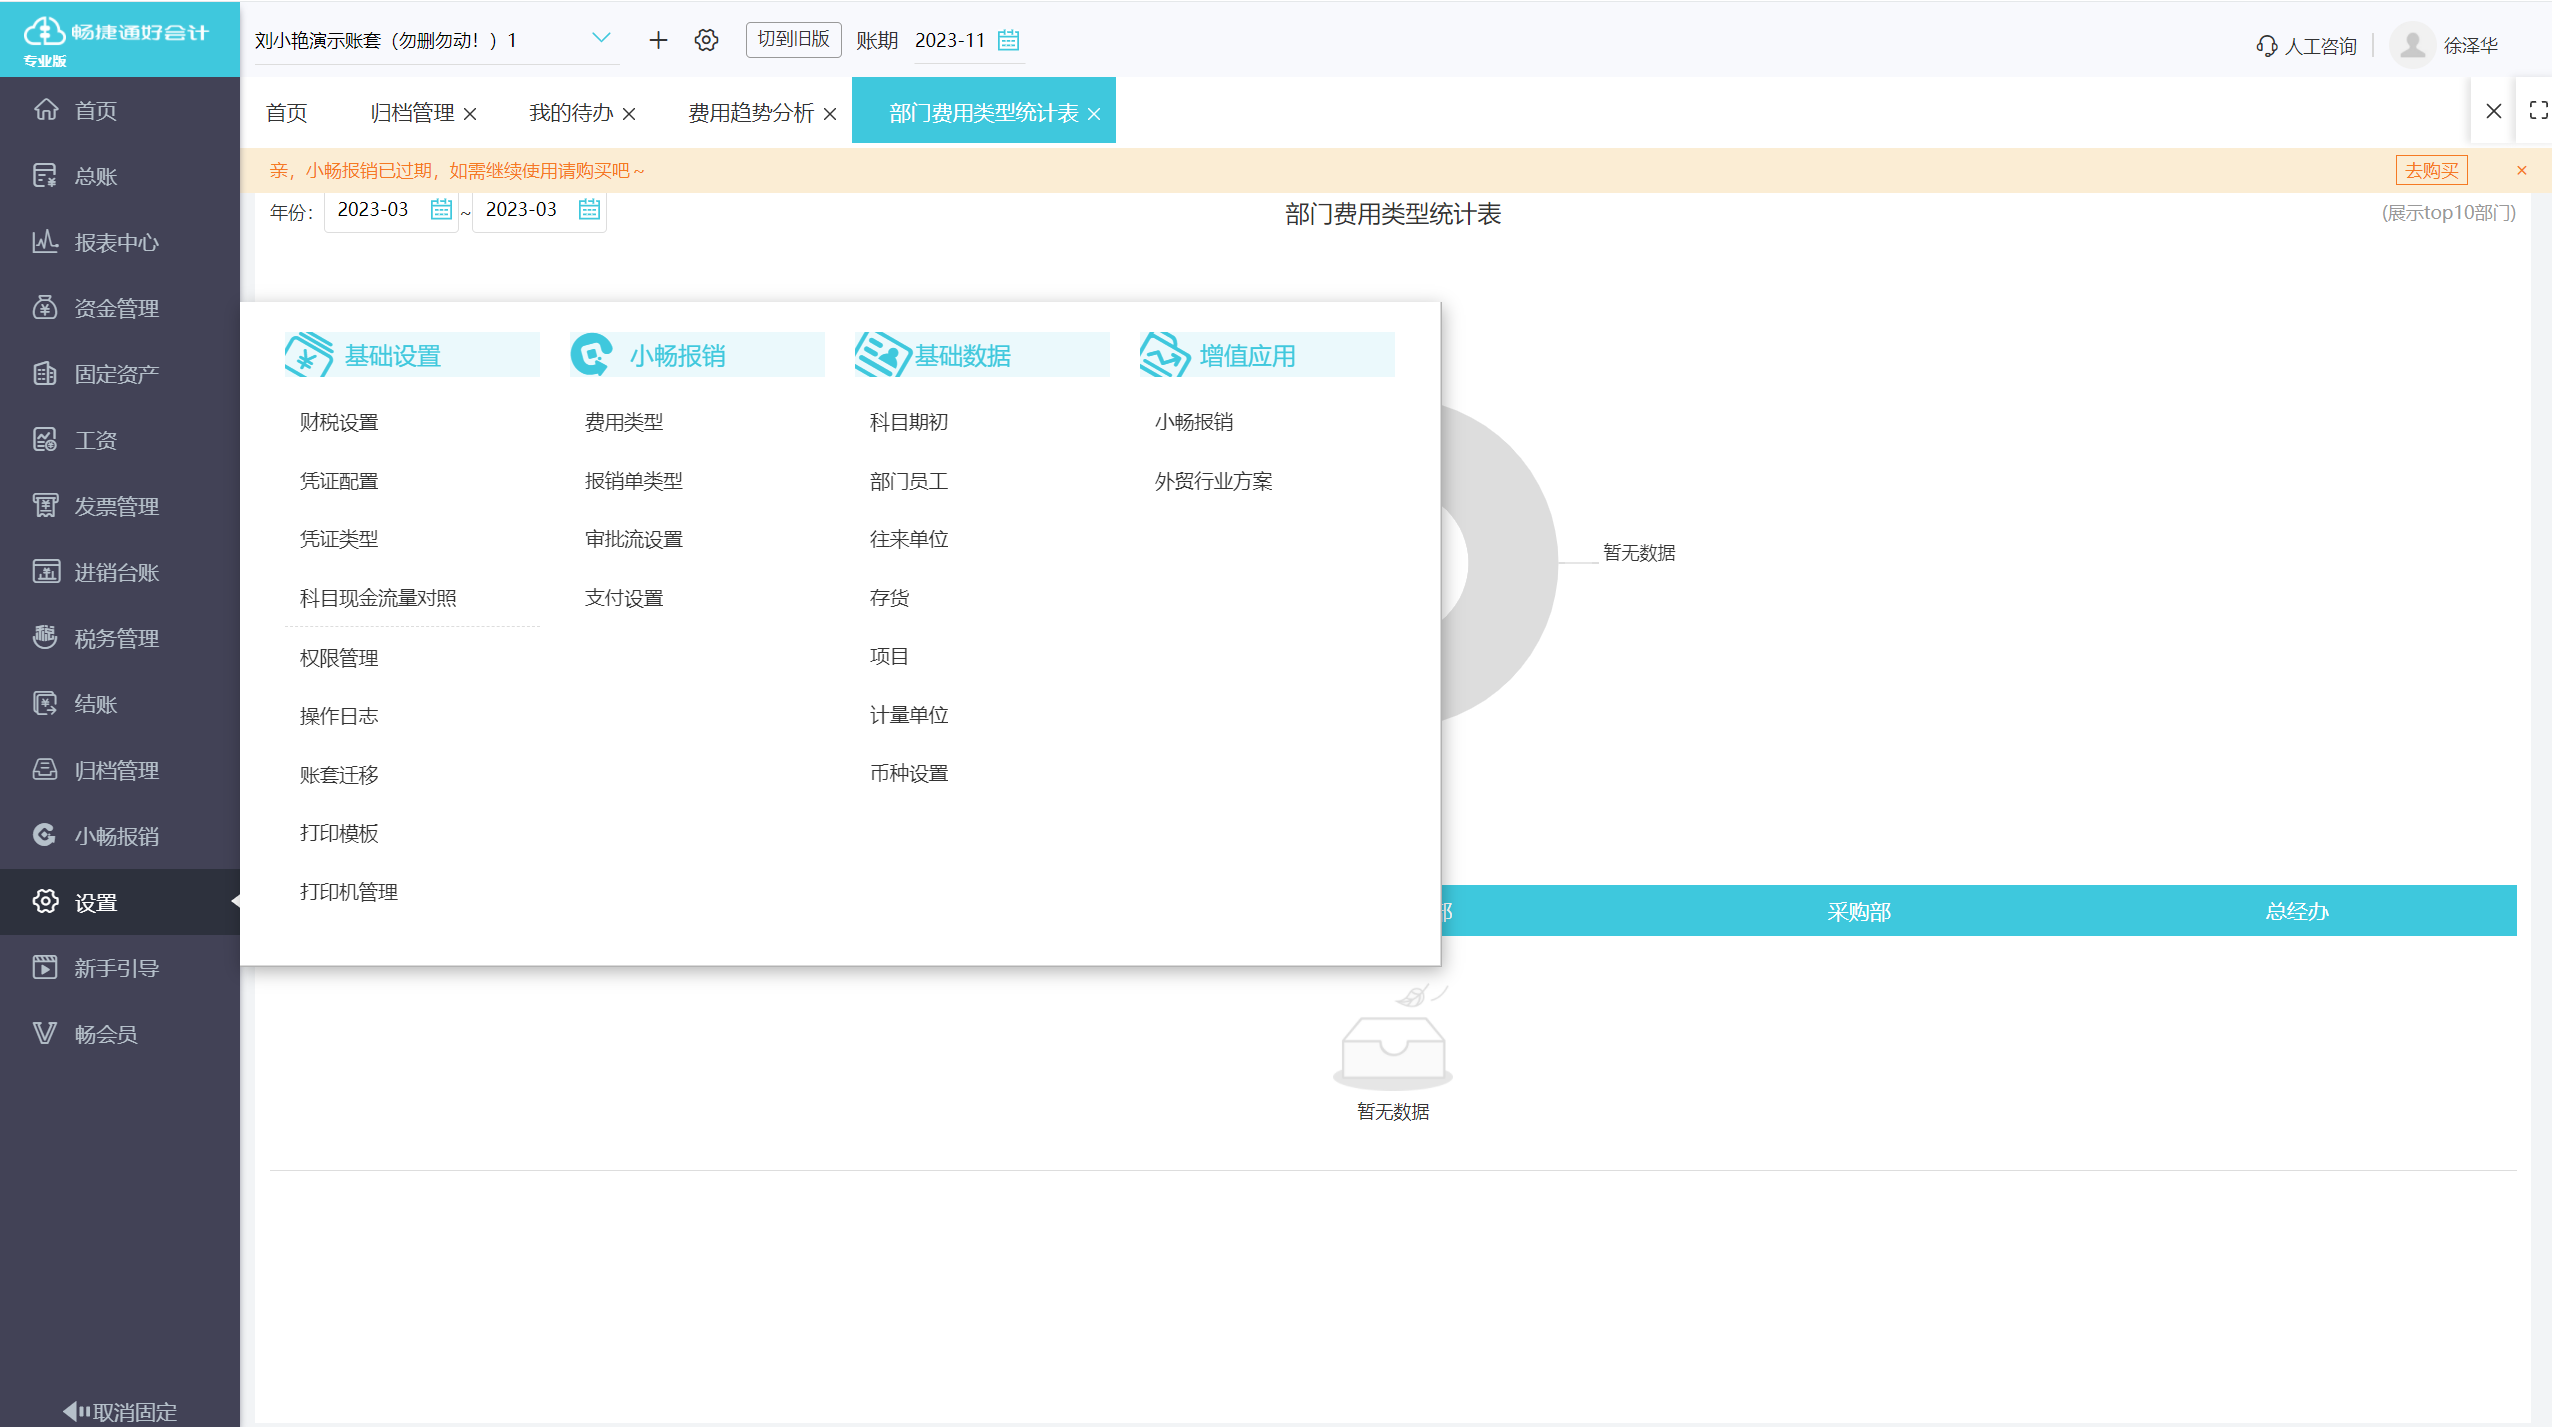Click start year date input field
Viewport: 2552px width, 1427px height.
[373, 209]
